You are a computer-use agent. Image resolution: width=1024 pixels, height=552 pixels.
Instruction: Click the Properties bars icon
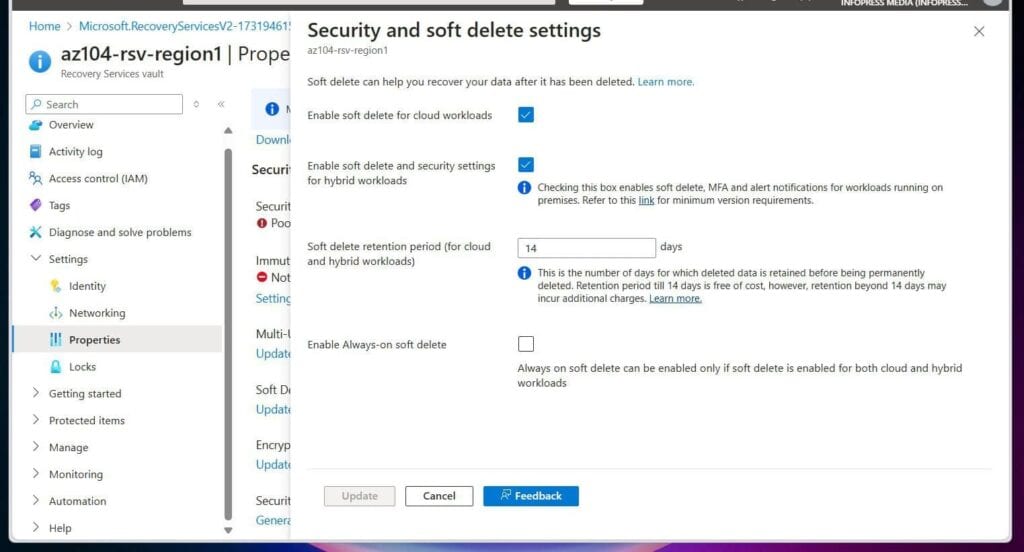(x=56, y=340)
